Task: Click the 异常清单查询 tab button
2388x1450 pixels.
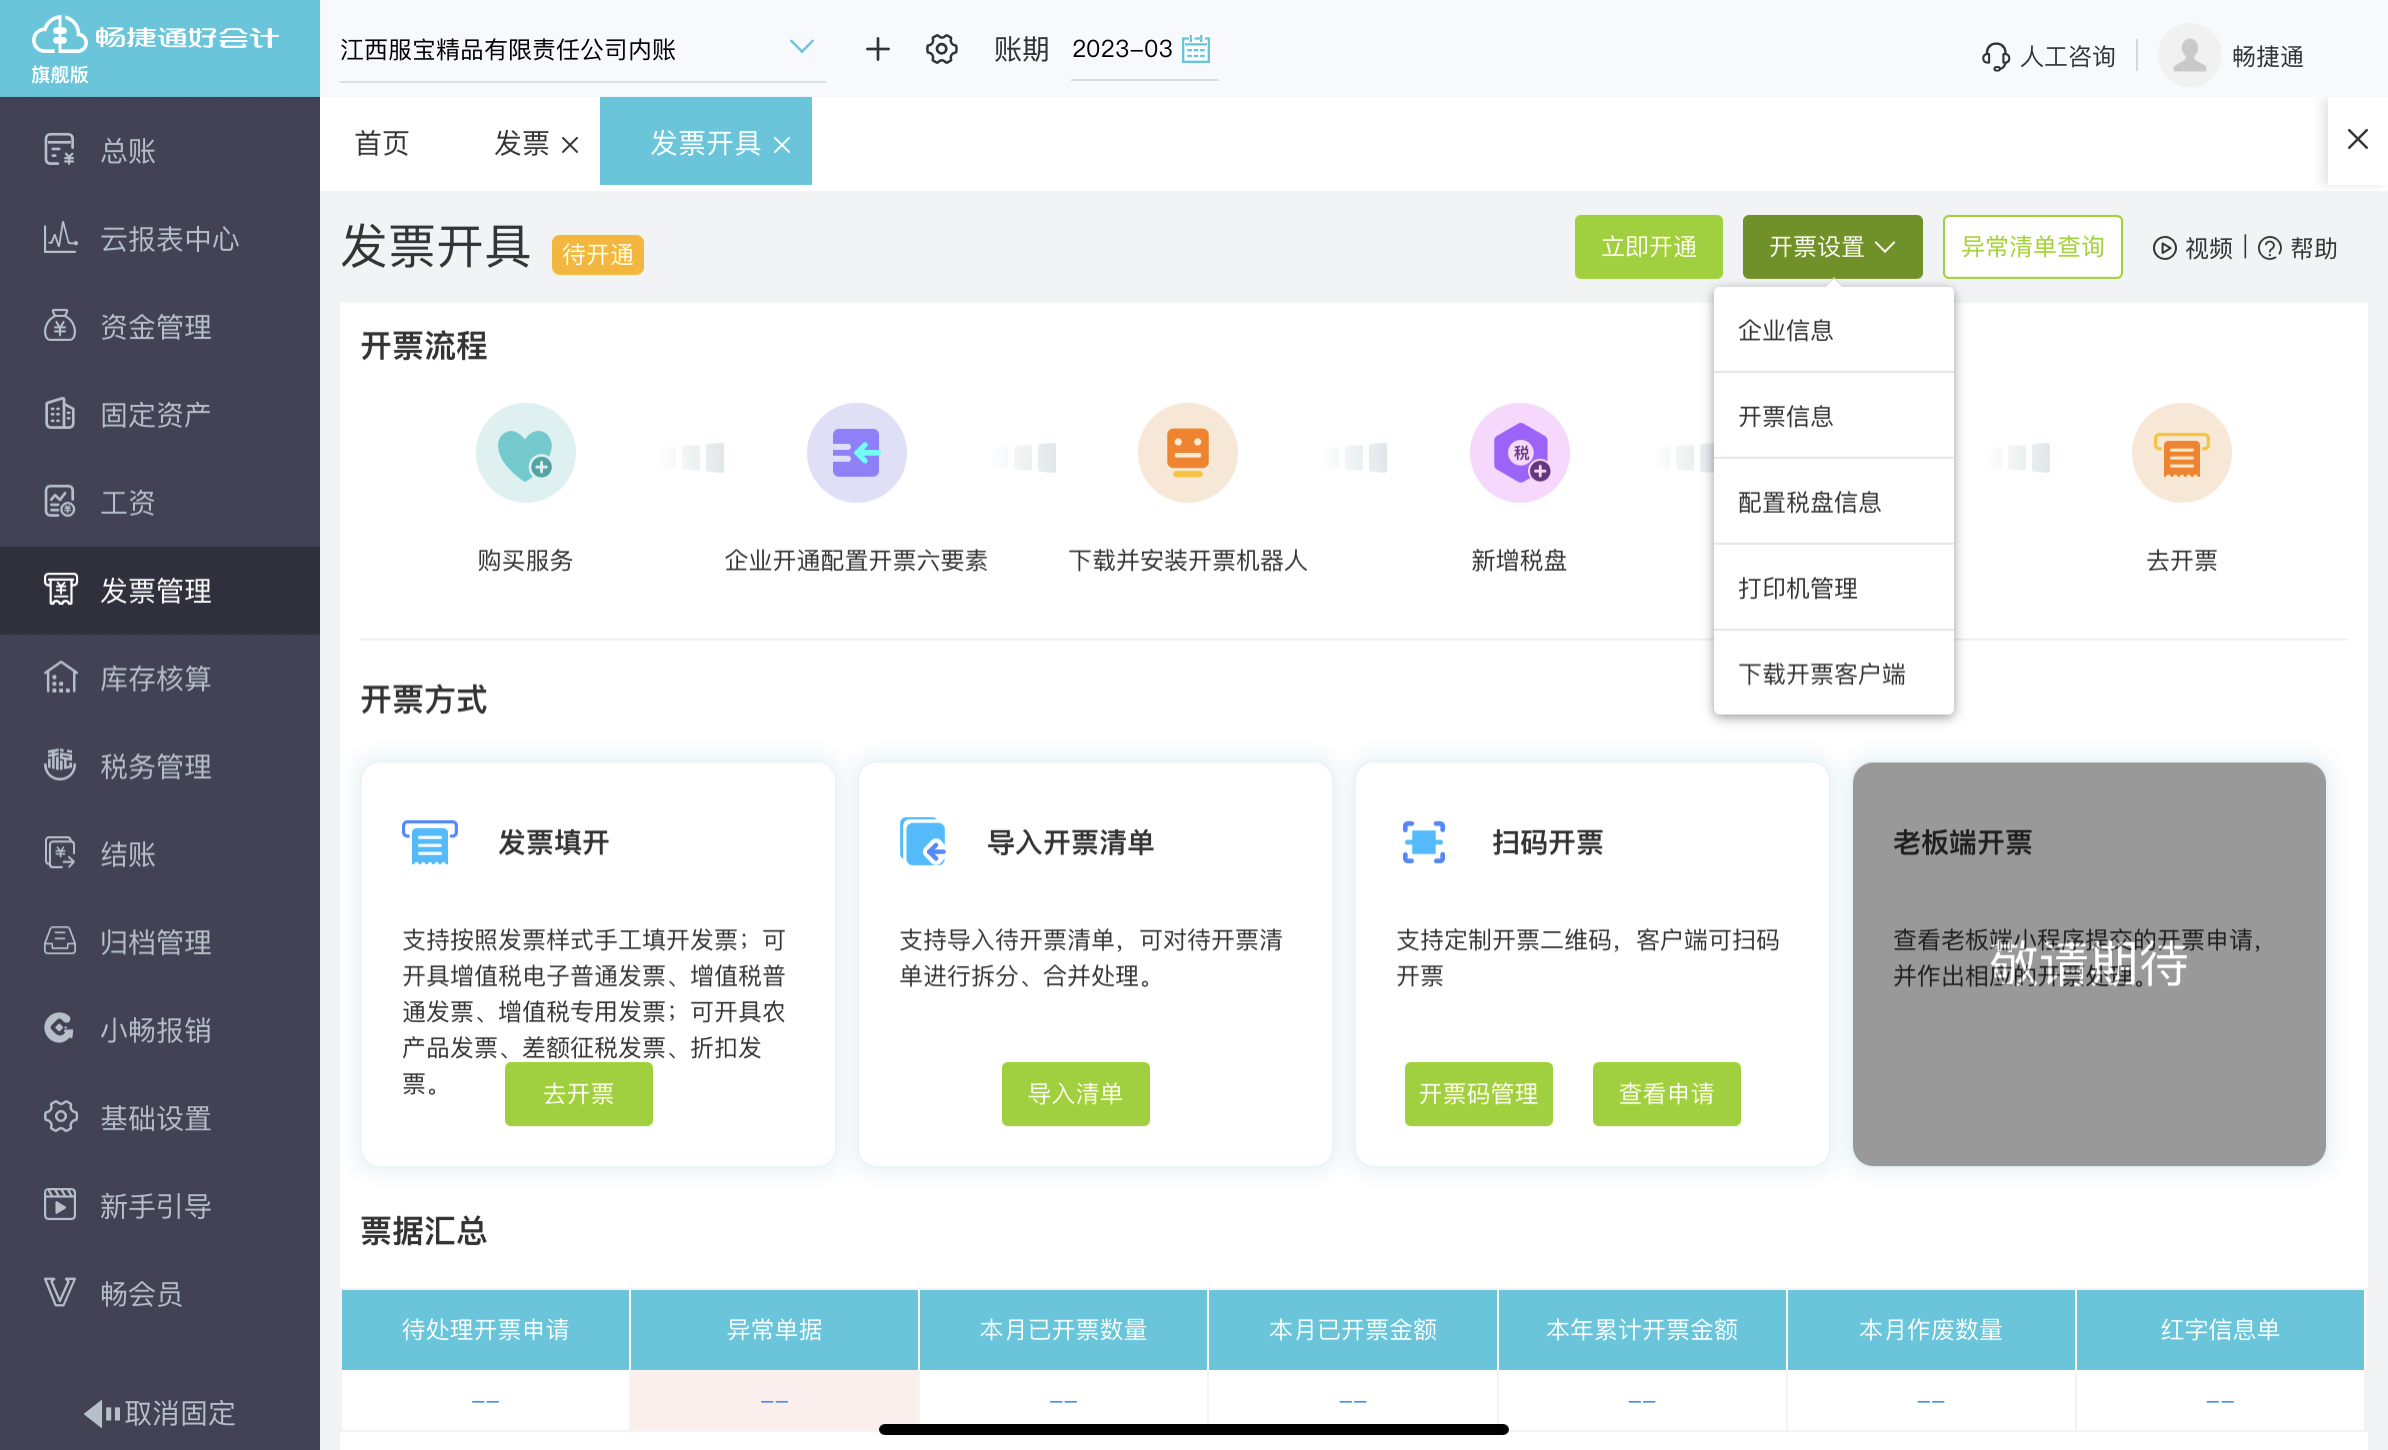Action: tap(2033, 246)
